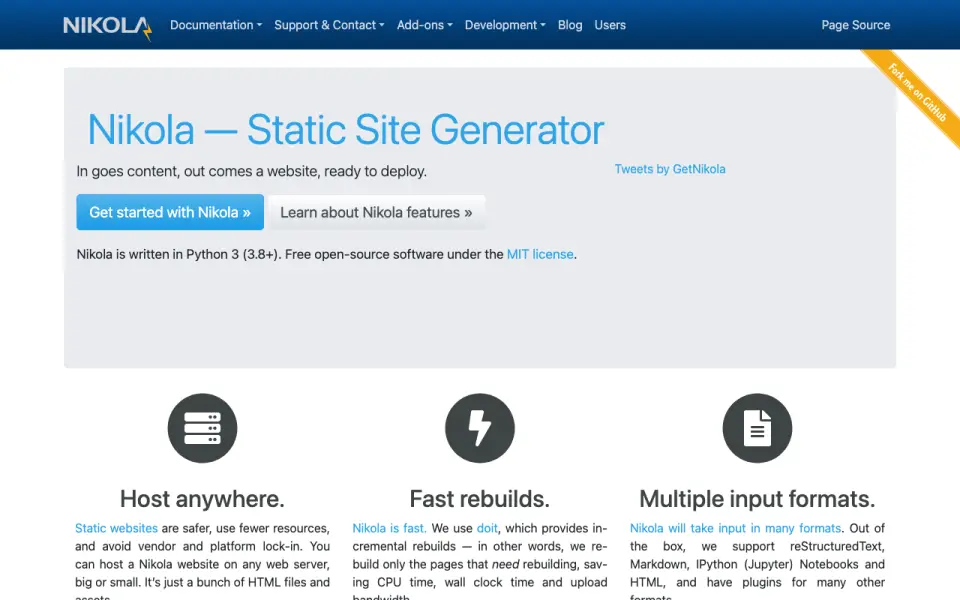The width and height of the screenshot is (960, 600).
Task: Open the Development dropdown menu
Action: click(504, 25)
